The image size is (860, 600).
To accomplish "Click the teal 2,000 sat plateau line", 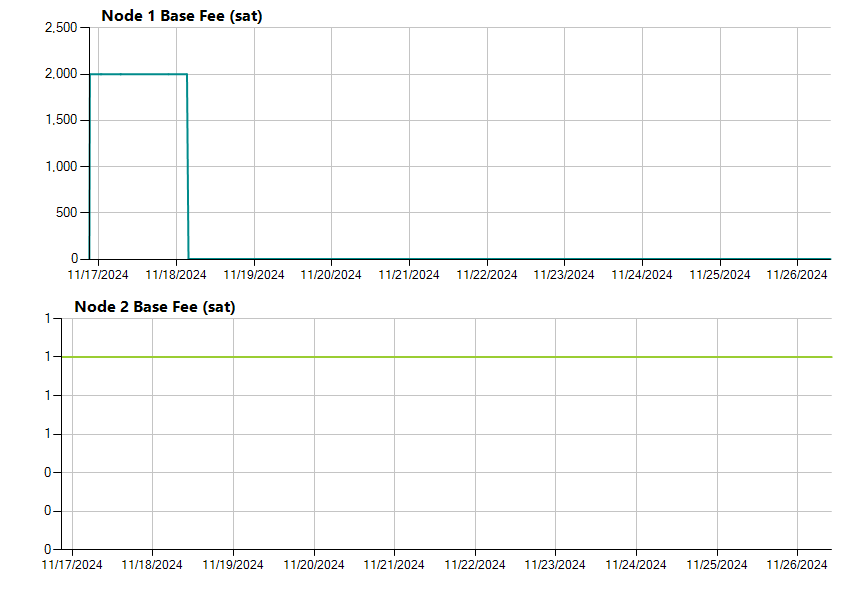I will pyautogui.click(x=138, y=74).
